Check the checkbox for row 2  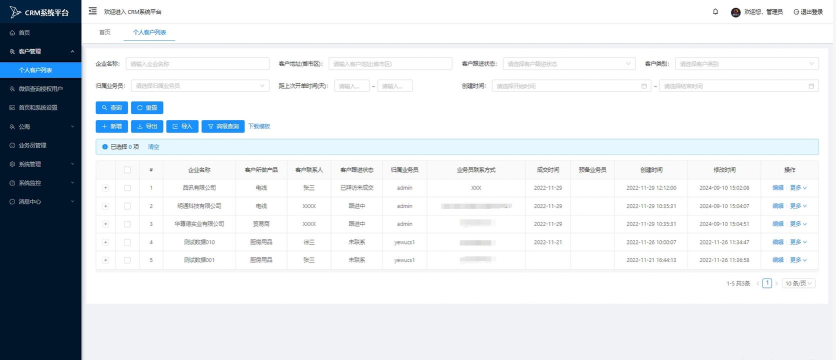[127, 206]
